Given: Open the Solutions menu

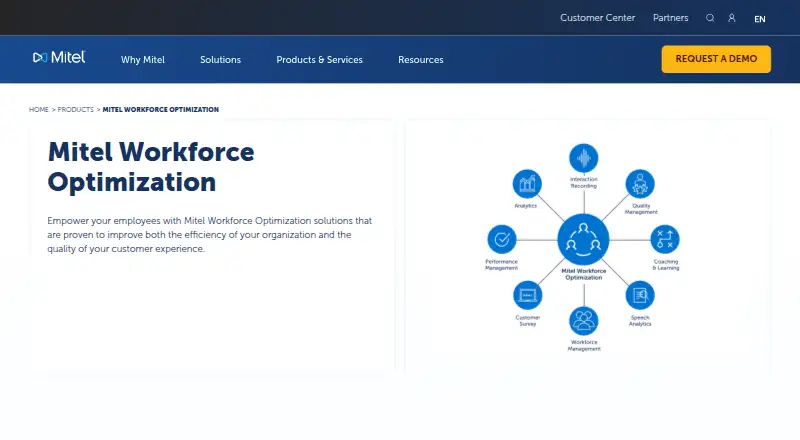Looking at the screenshot, I should (220, 60).
